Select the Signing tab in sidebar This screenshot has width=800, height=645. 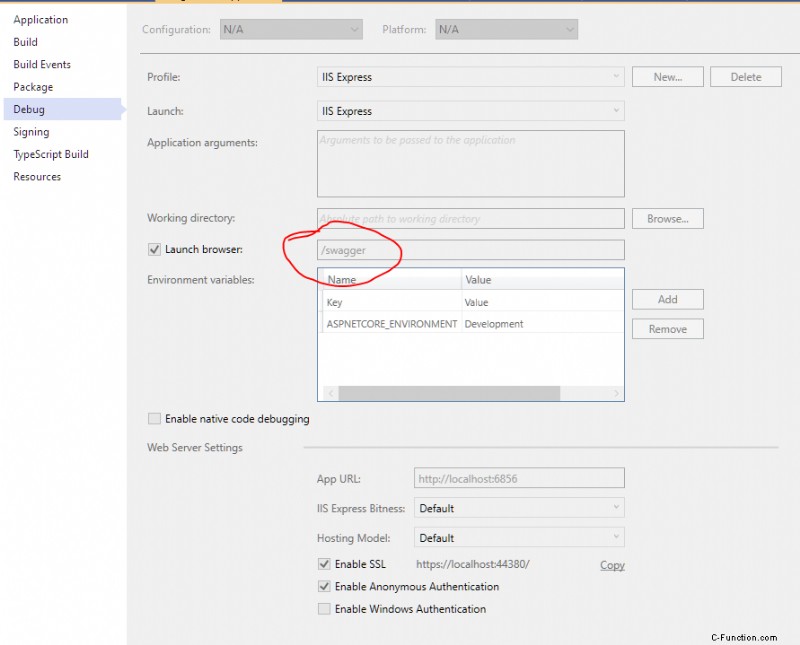tap(31, 132)
